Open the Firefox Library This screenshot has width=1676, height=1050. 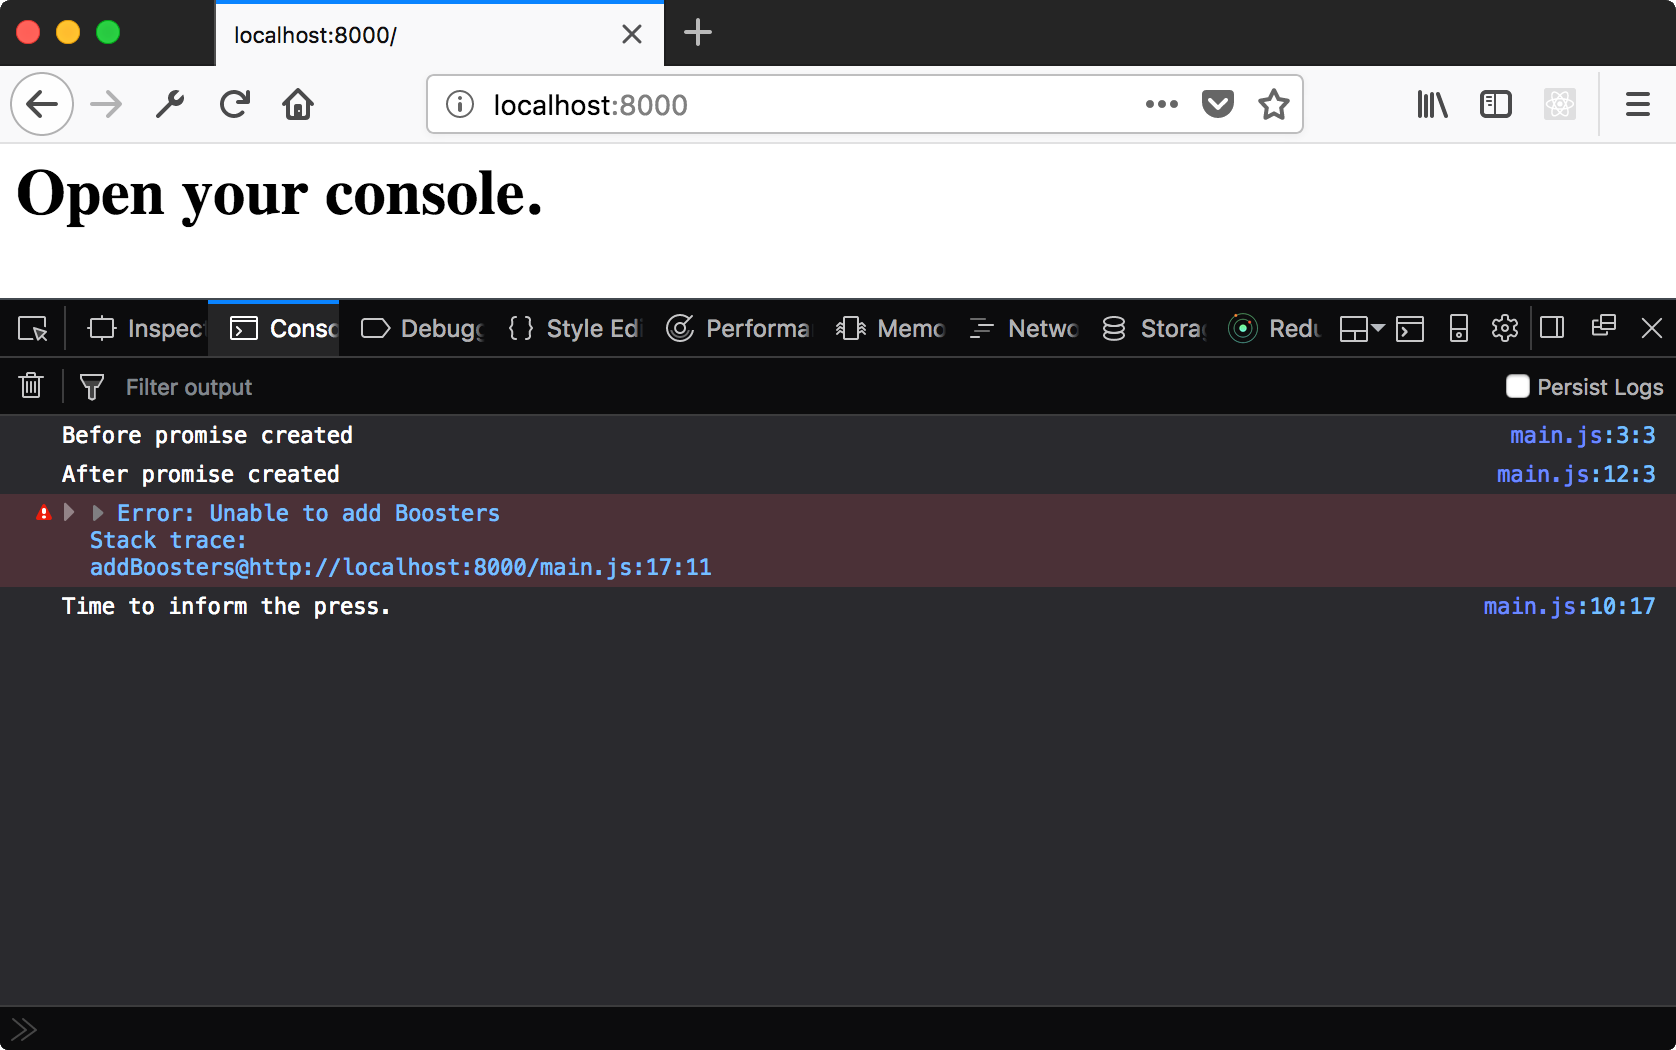click(x=1432, y=104)
